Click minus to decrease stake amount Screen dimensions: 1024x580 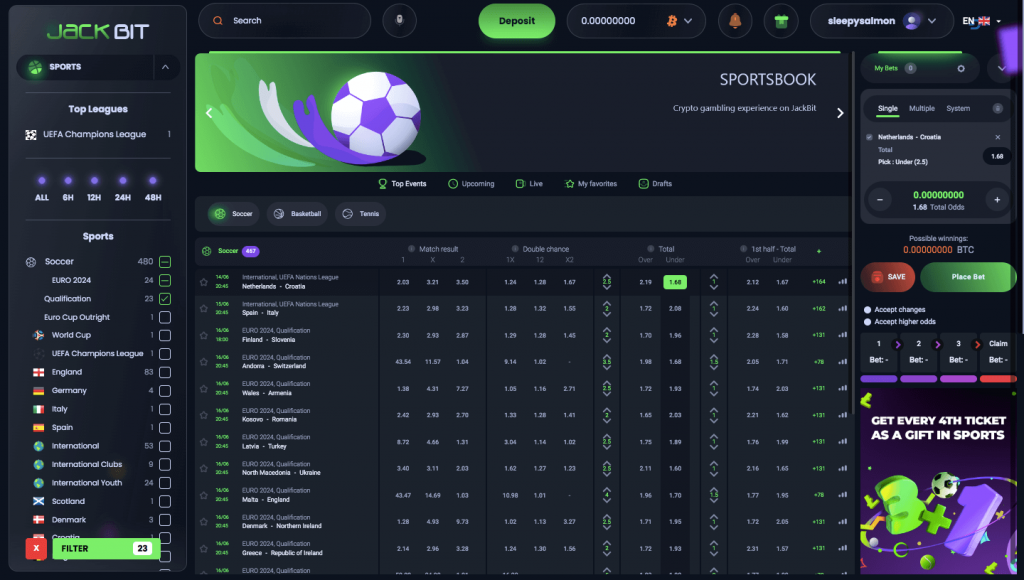(x=880, y=200)
